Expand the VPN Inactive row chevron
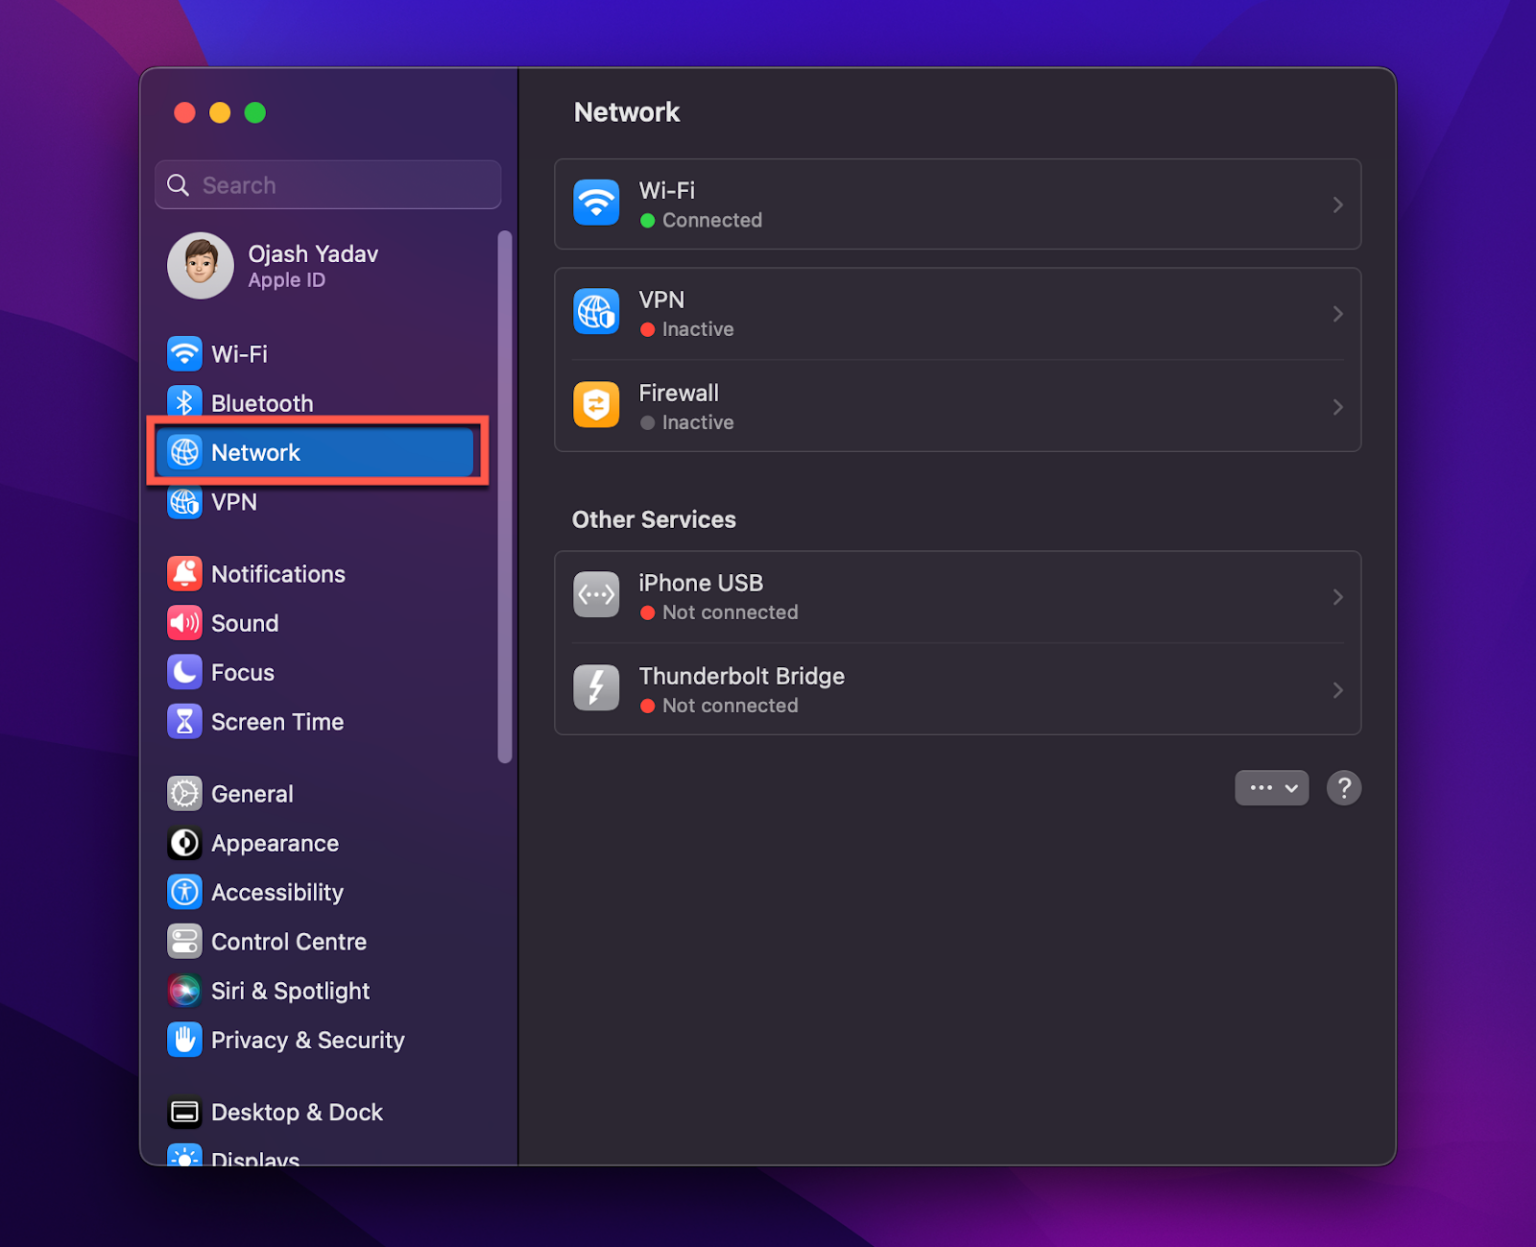The height and width of the screenshot is (1247, 1536). pos(1338,313)
